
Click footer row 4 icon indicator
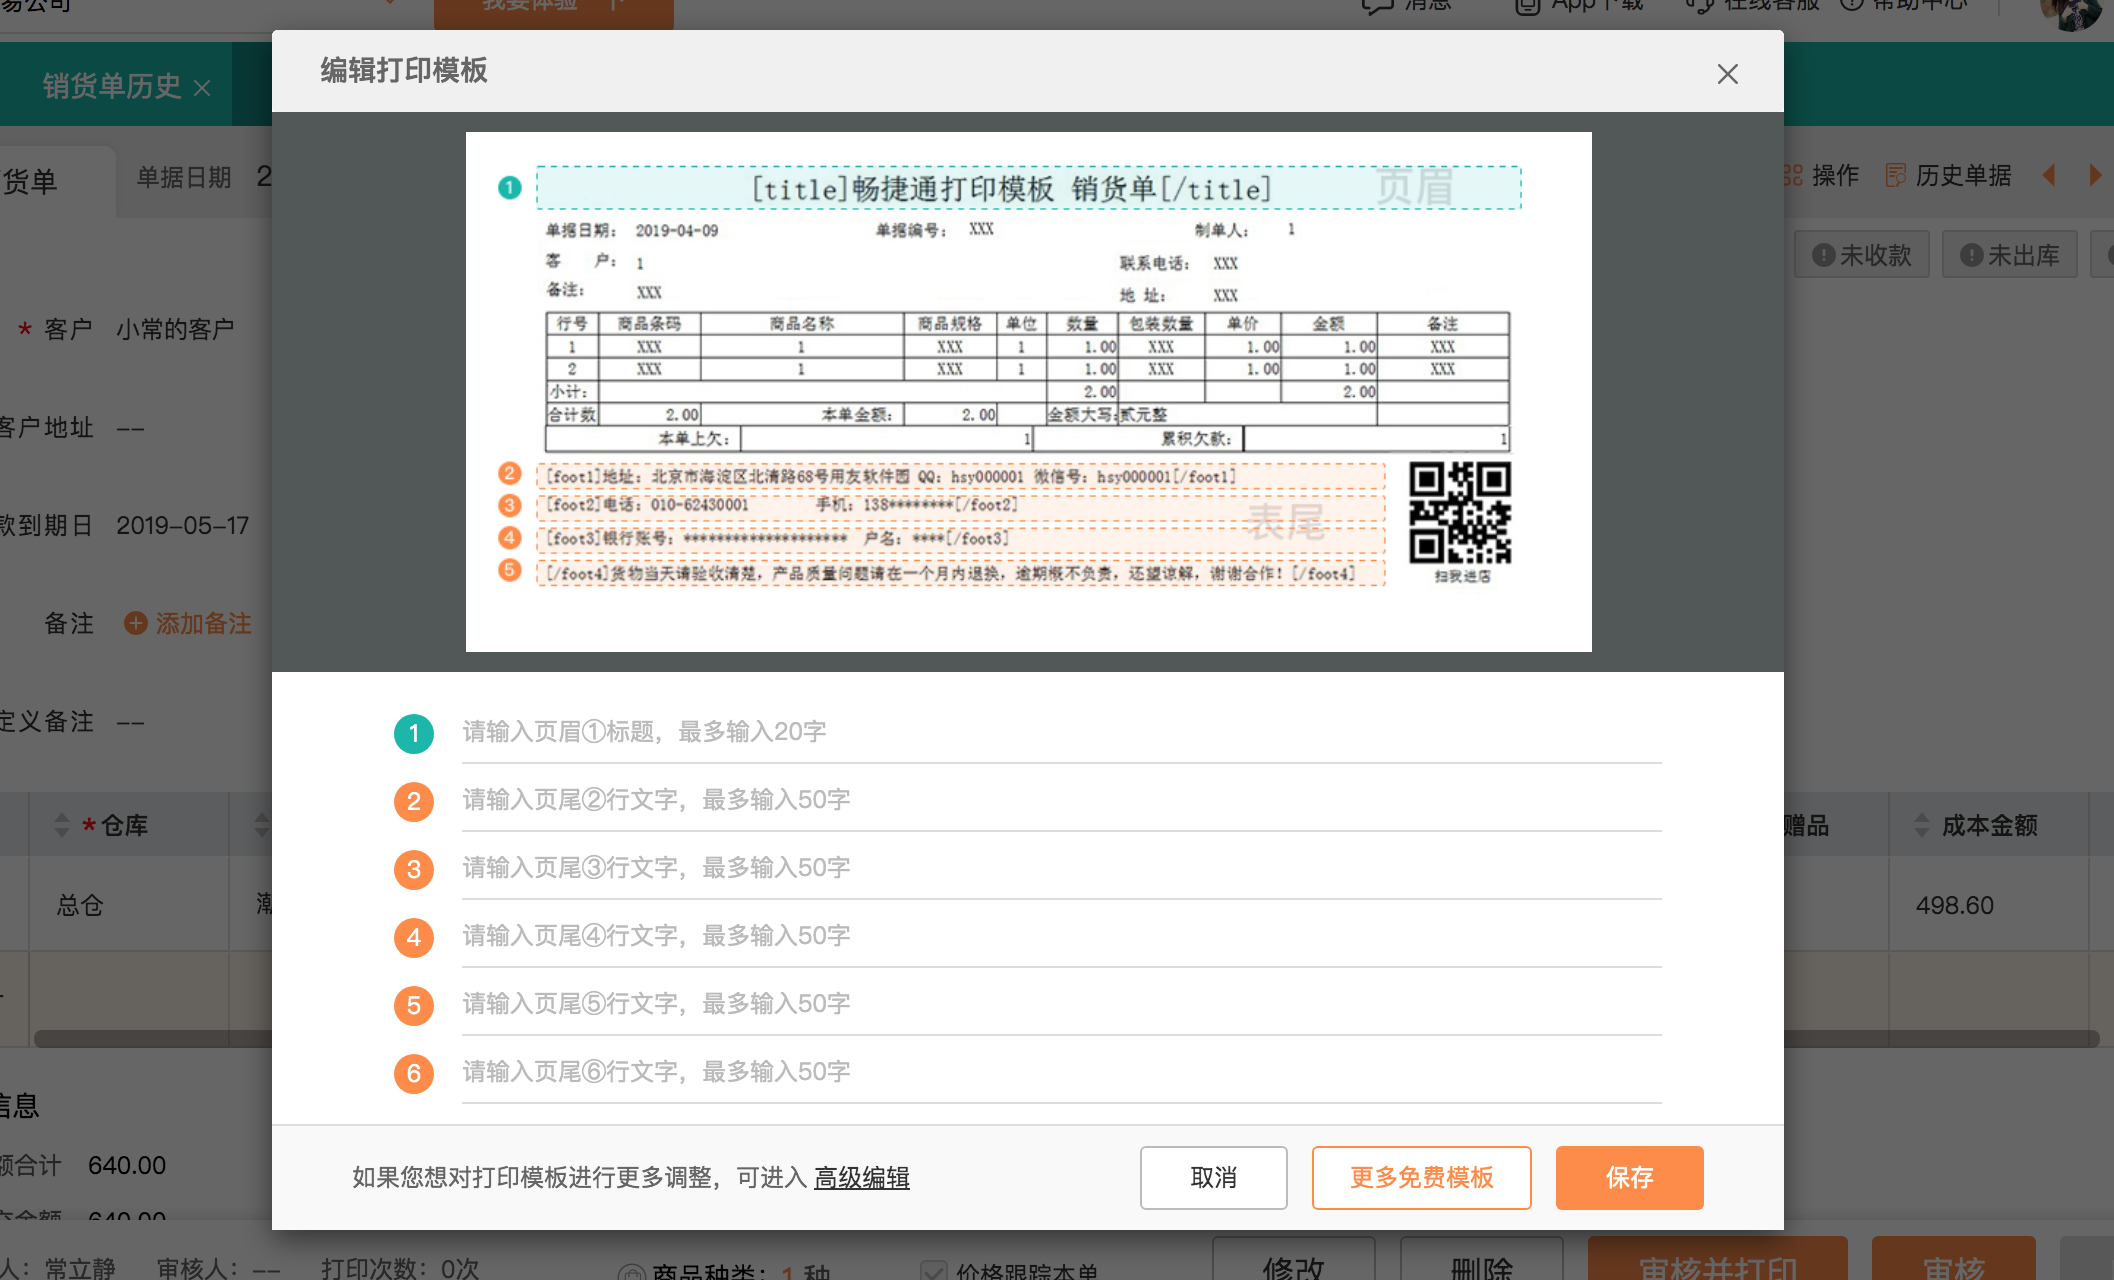(420, 936)
